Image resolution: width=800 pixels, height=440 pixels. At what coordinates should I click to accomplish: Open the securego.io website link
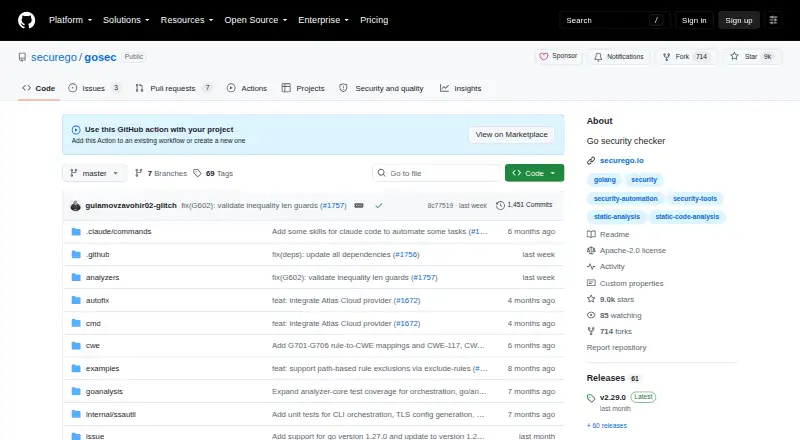[x=621, y=161]
